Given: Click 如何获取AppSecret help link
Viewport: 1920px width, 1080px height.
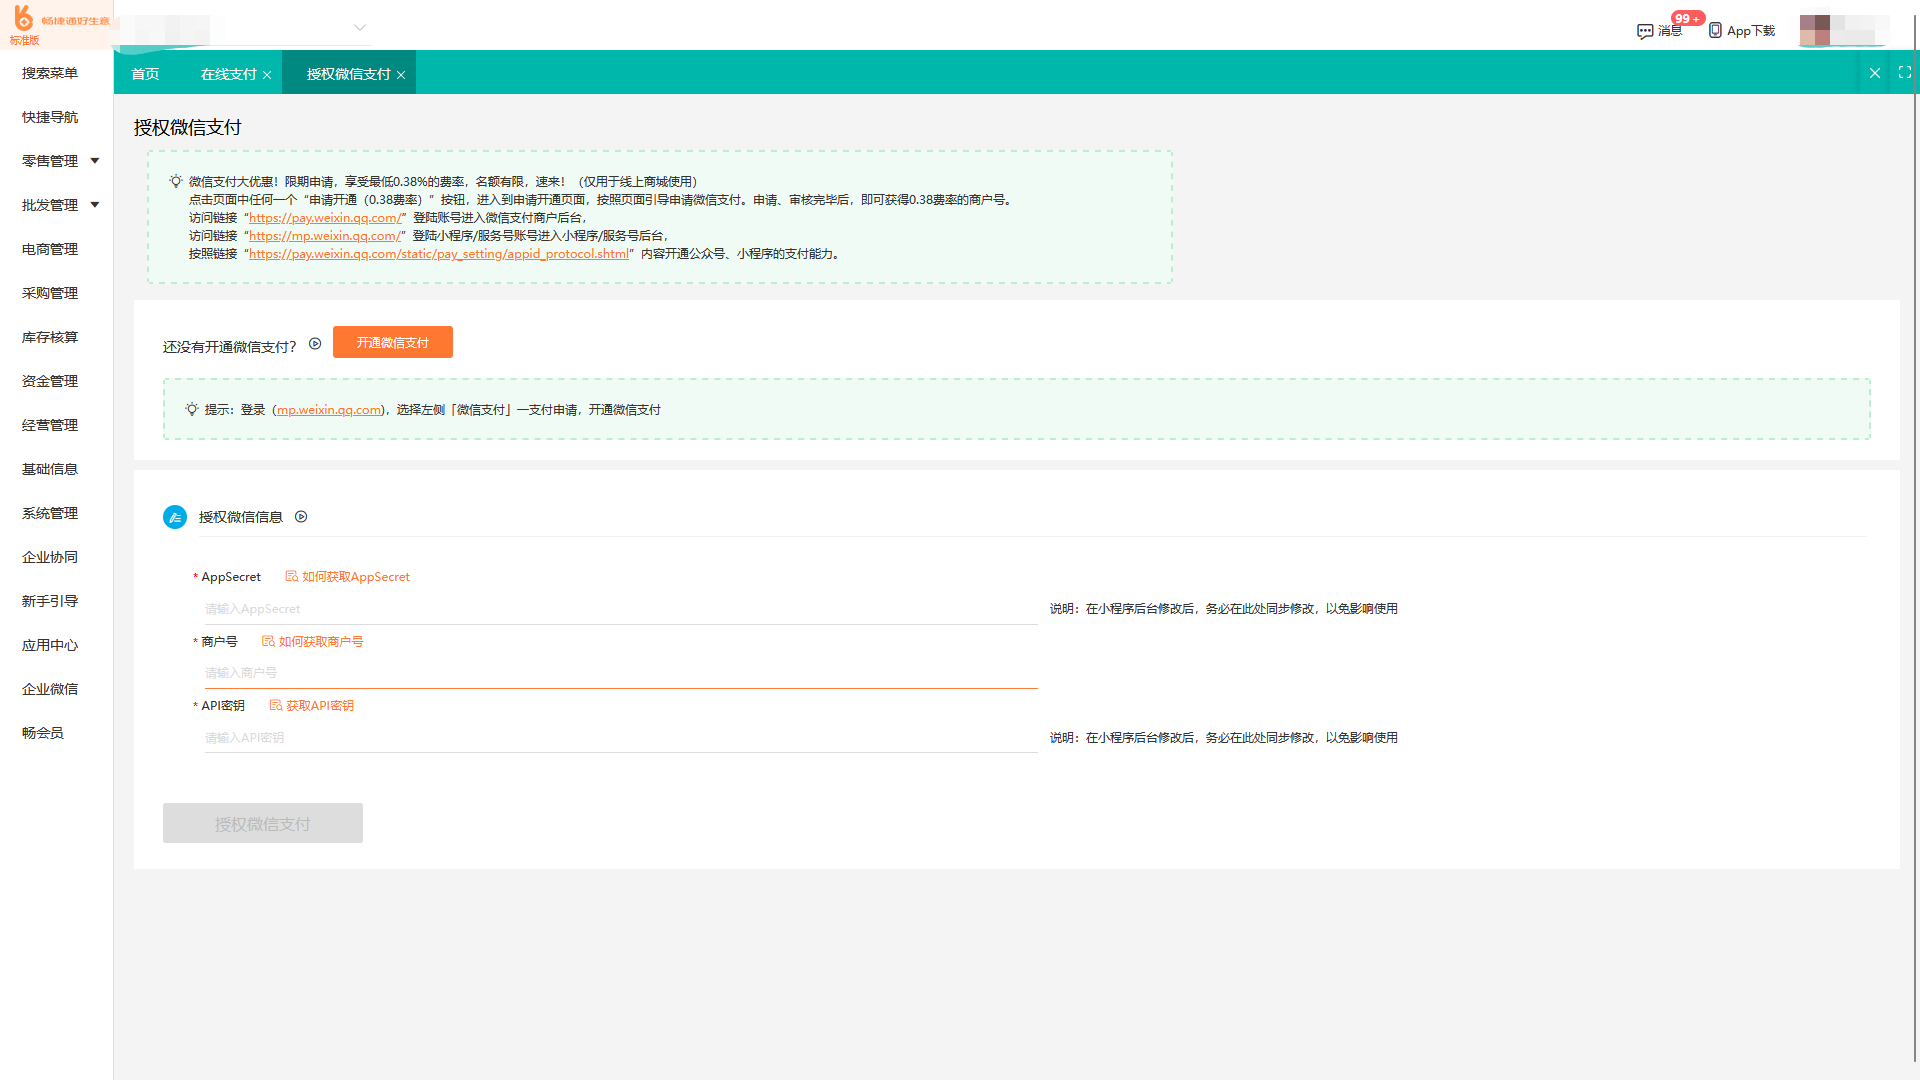Looking at the screenshot, I should click(x=347, y=576).
